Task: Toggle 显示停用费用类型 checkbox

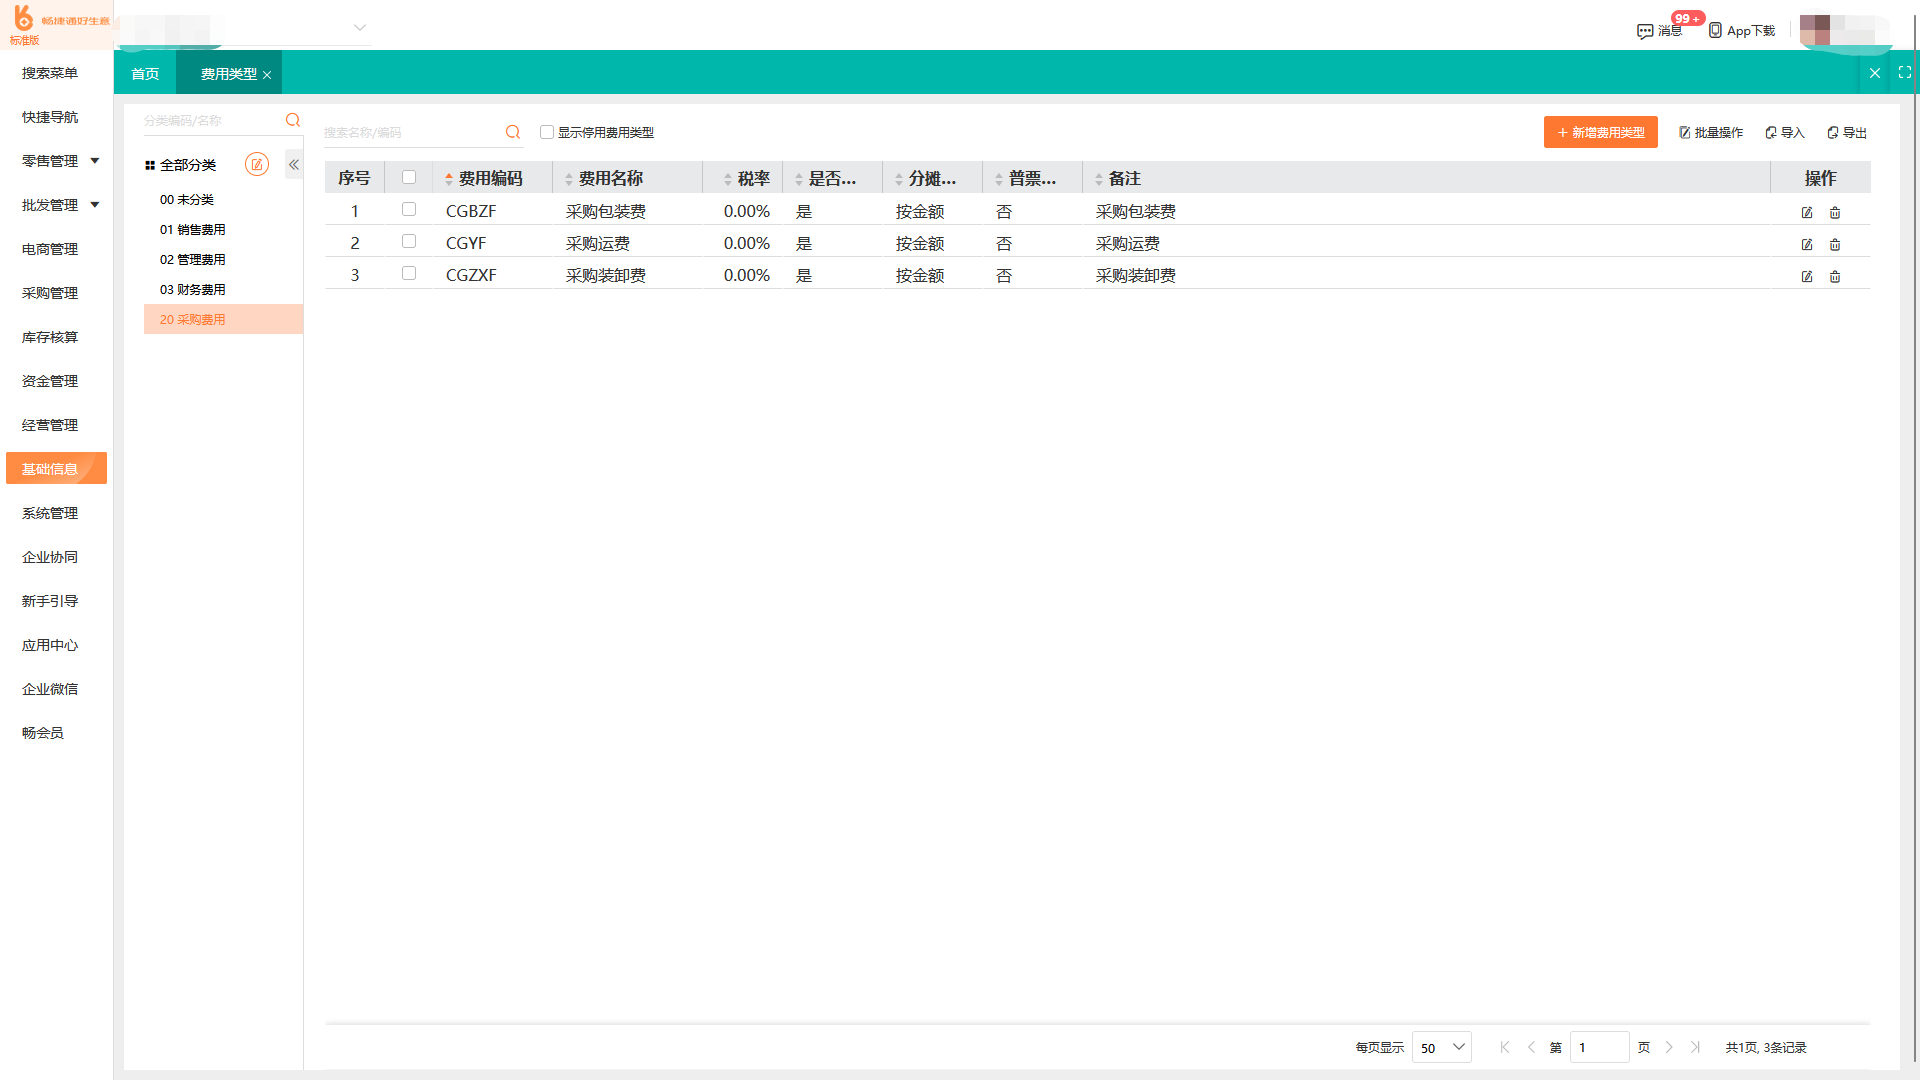Action: 546,132
